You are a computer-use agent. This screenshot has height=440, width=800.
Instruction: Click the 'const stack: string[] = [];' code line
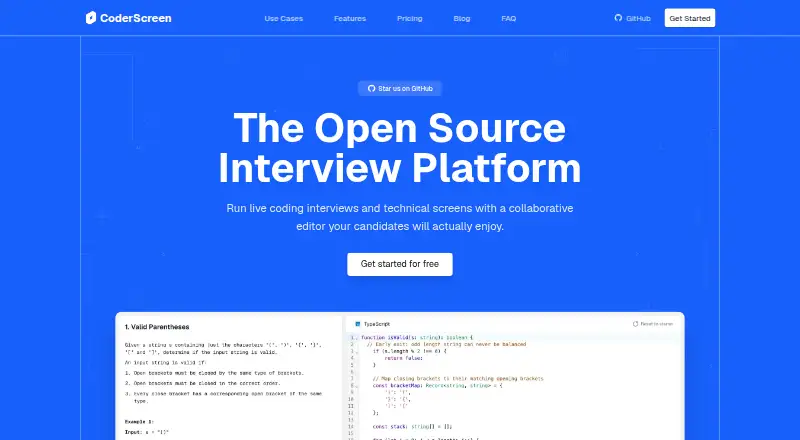pyautogui.click(x=412, y=426)
